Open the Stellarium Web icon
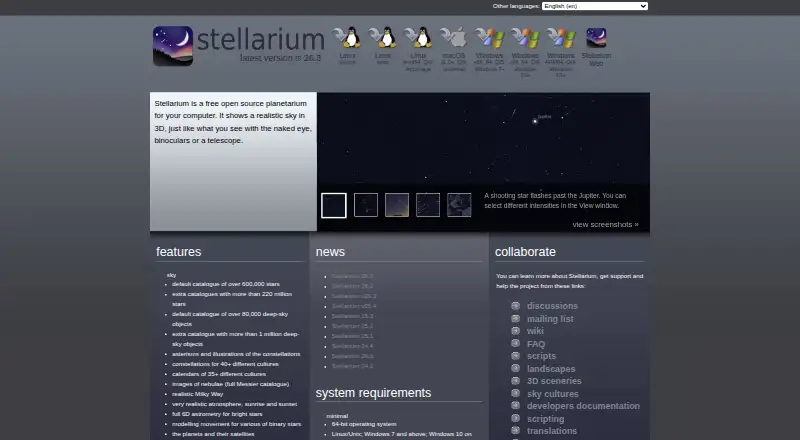The width and height of the screenshot is (800, 440). pyautogui.click(x=596, y=38)
